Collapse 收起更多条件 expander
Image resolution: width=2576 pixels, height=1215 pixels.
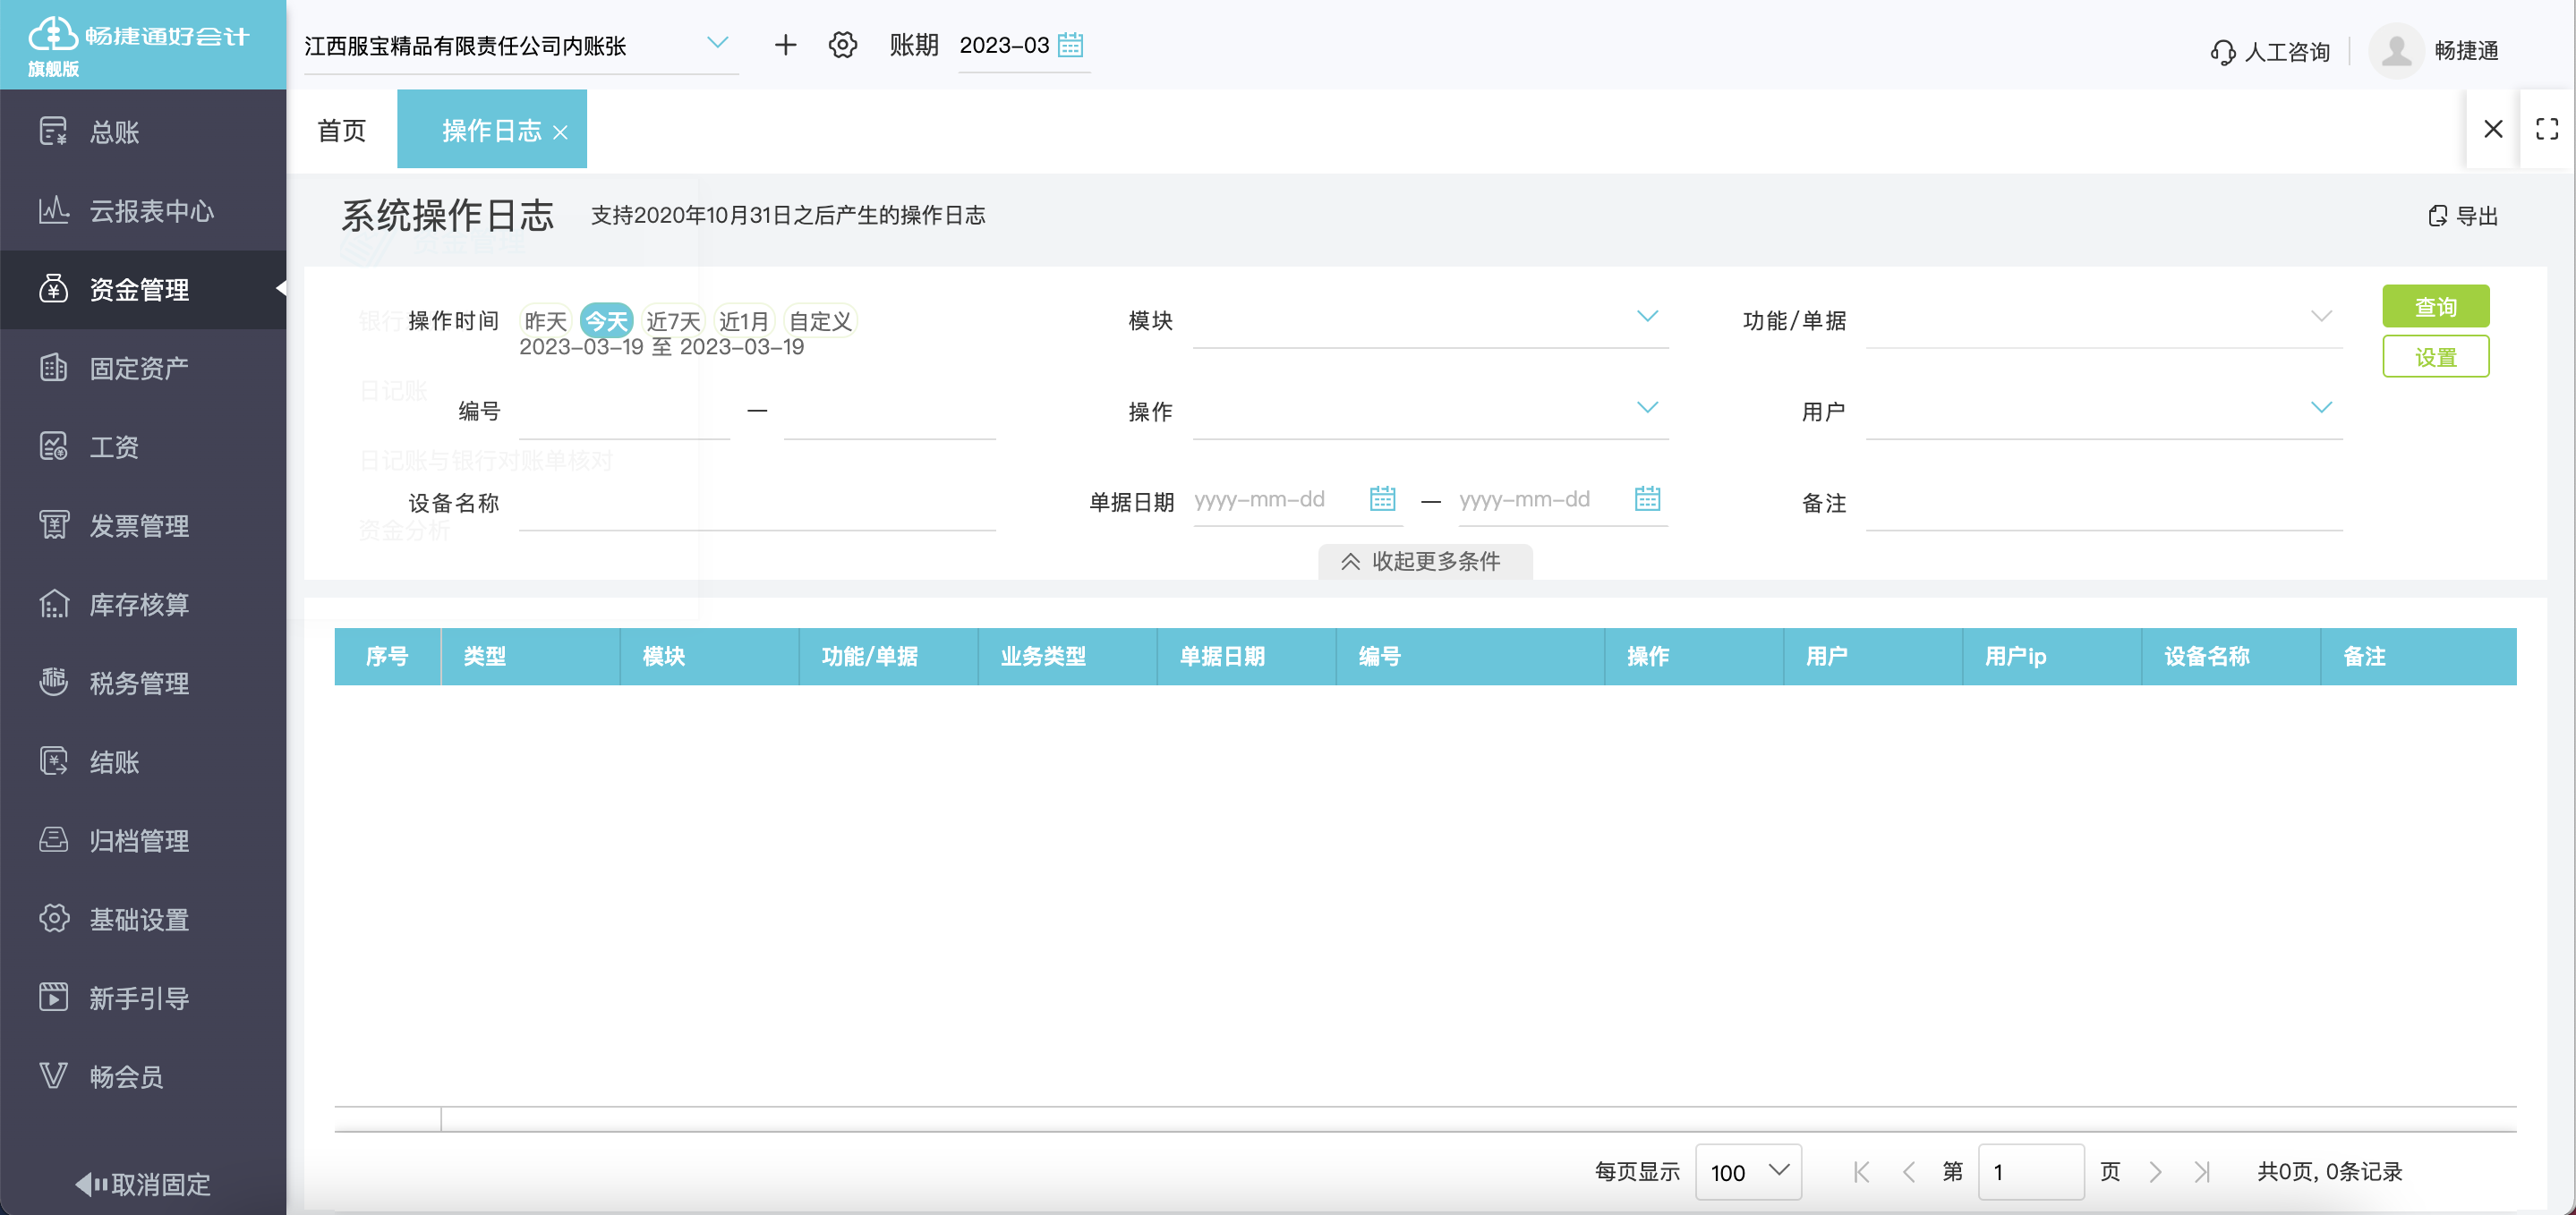click(1423, 560)
